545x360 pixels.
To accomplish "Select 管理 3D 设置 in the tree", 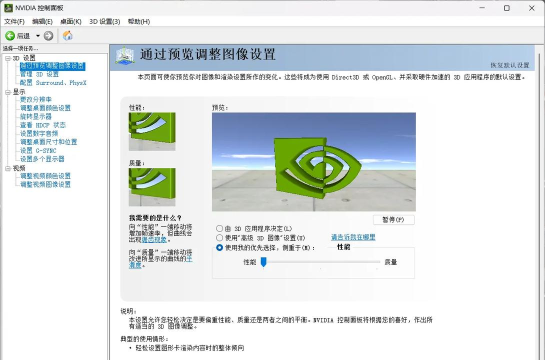I will point(39,74).
